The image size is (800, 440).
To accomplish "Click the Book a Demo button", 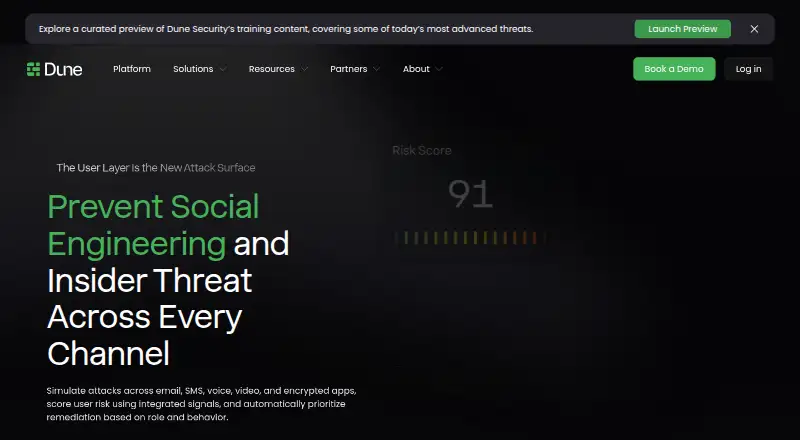I will [674, 69].
